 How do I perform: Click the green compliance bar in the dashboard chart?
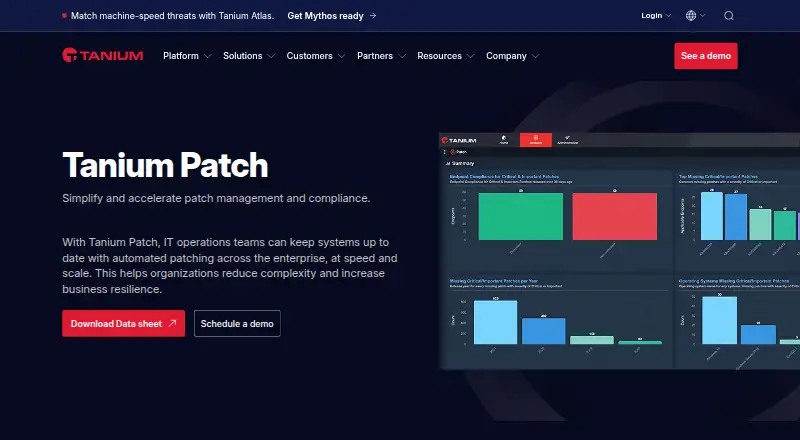point(520,216)
